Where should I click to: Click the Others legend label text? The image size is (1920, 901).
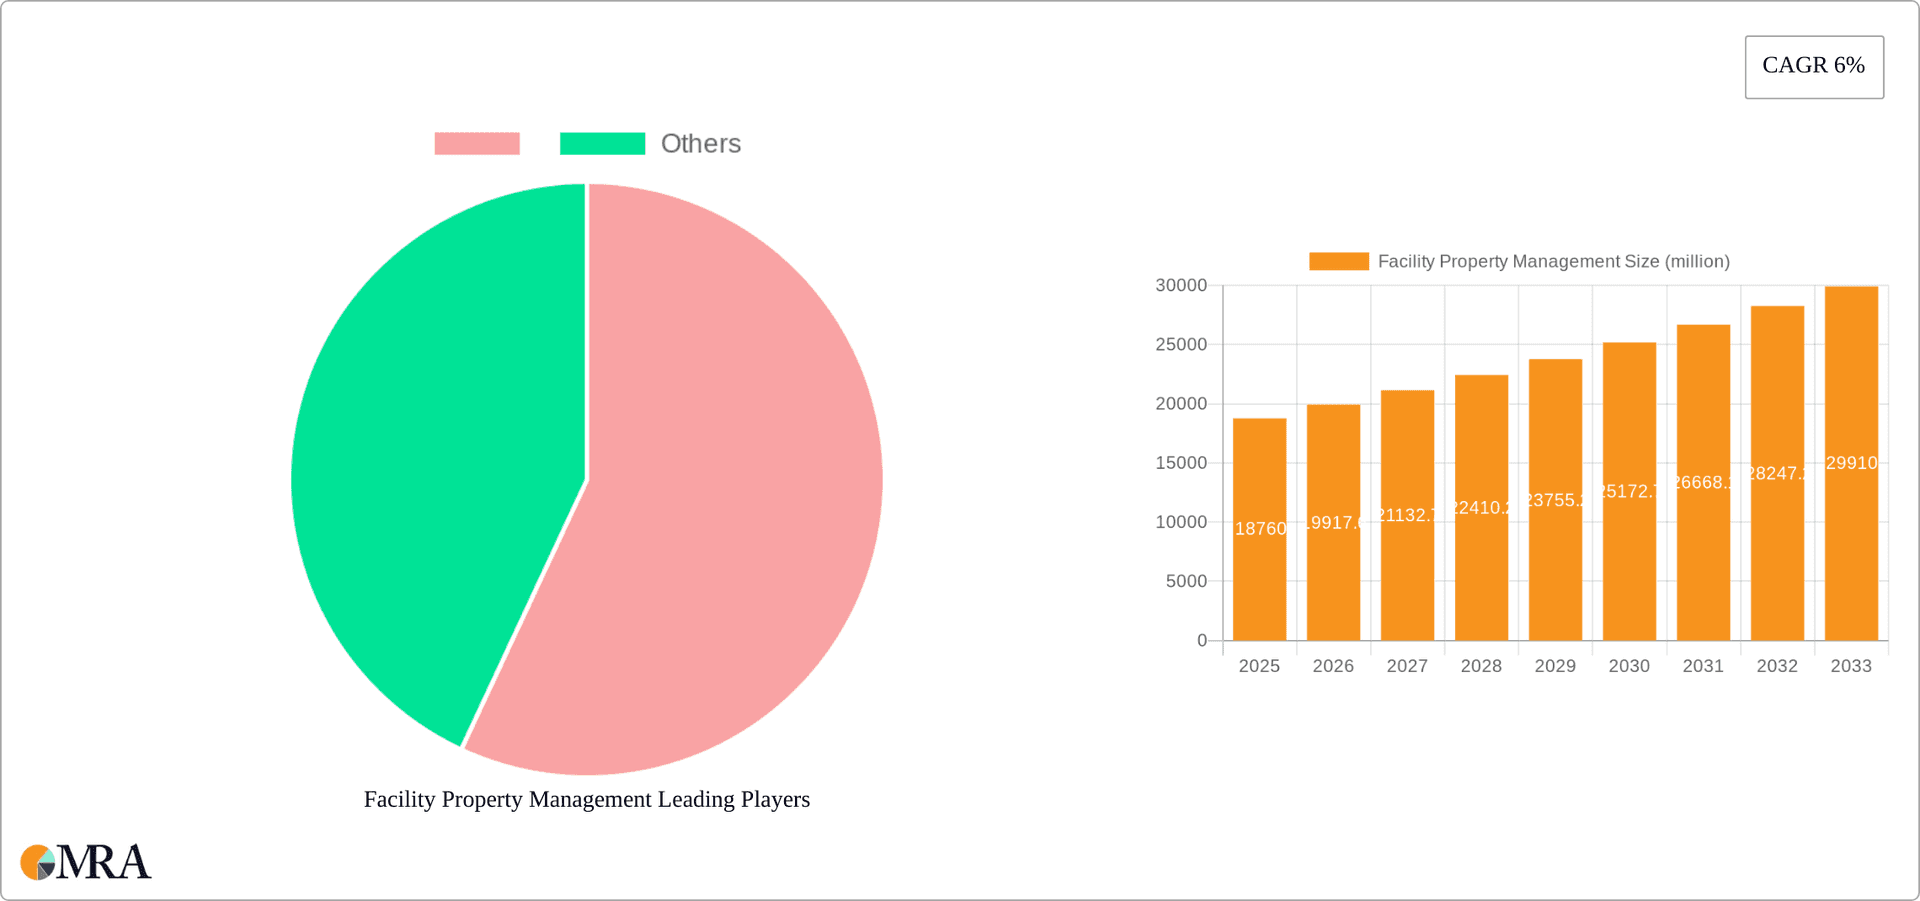tap(700, 143)
